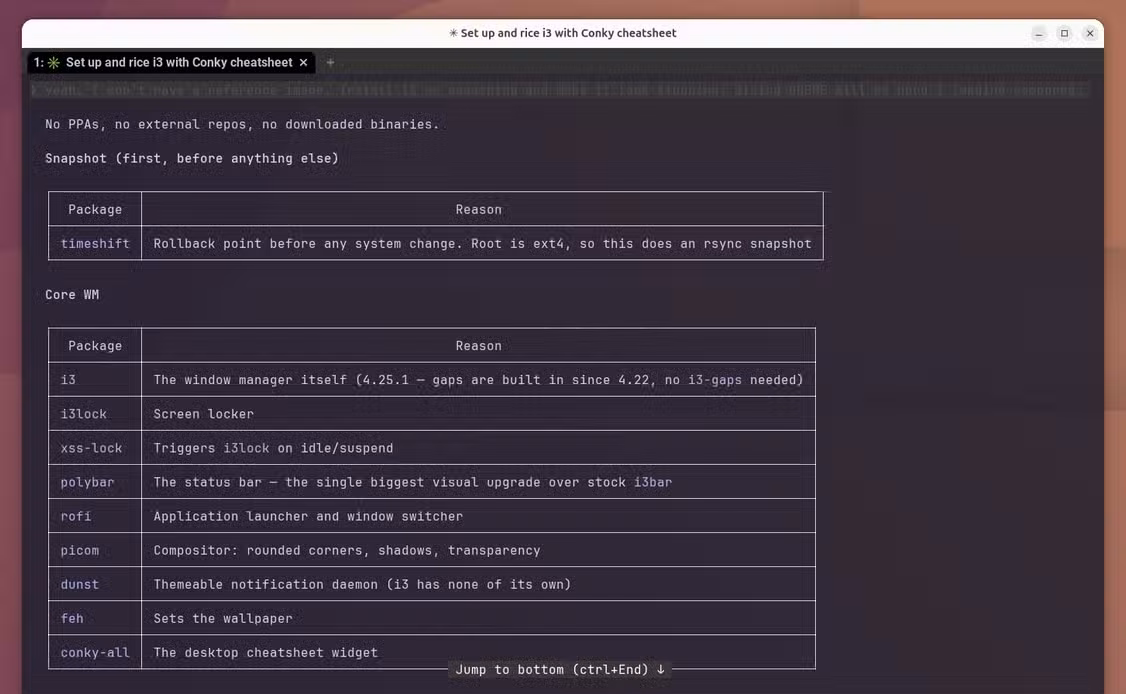The height and width of the screenshot is (694, 1126).
Task: Click 'Compositor: rounded corners, shadows, transparency' text
Action: (347, 550)
